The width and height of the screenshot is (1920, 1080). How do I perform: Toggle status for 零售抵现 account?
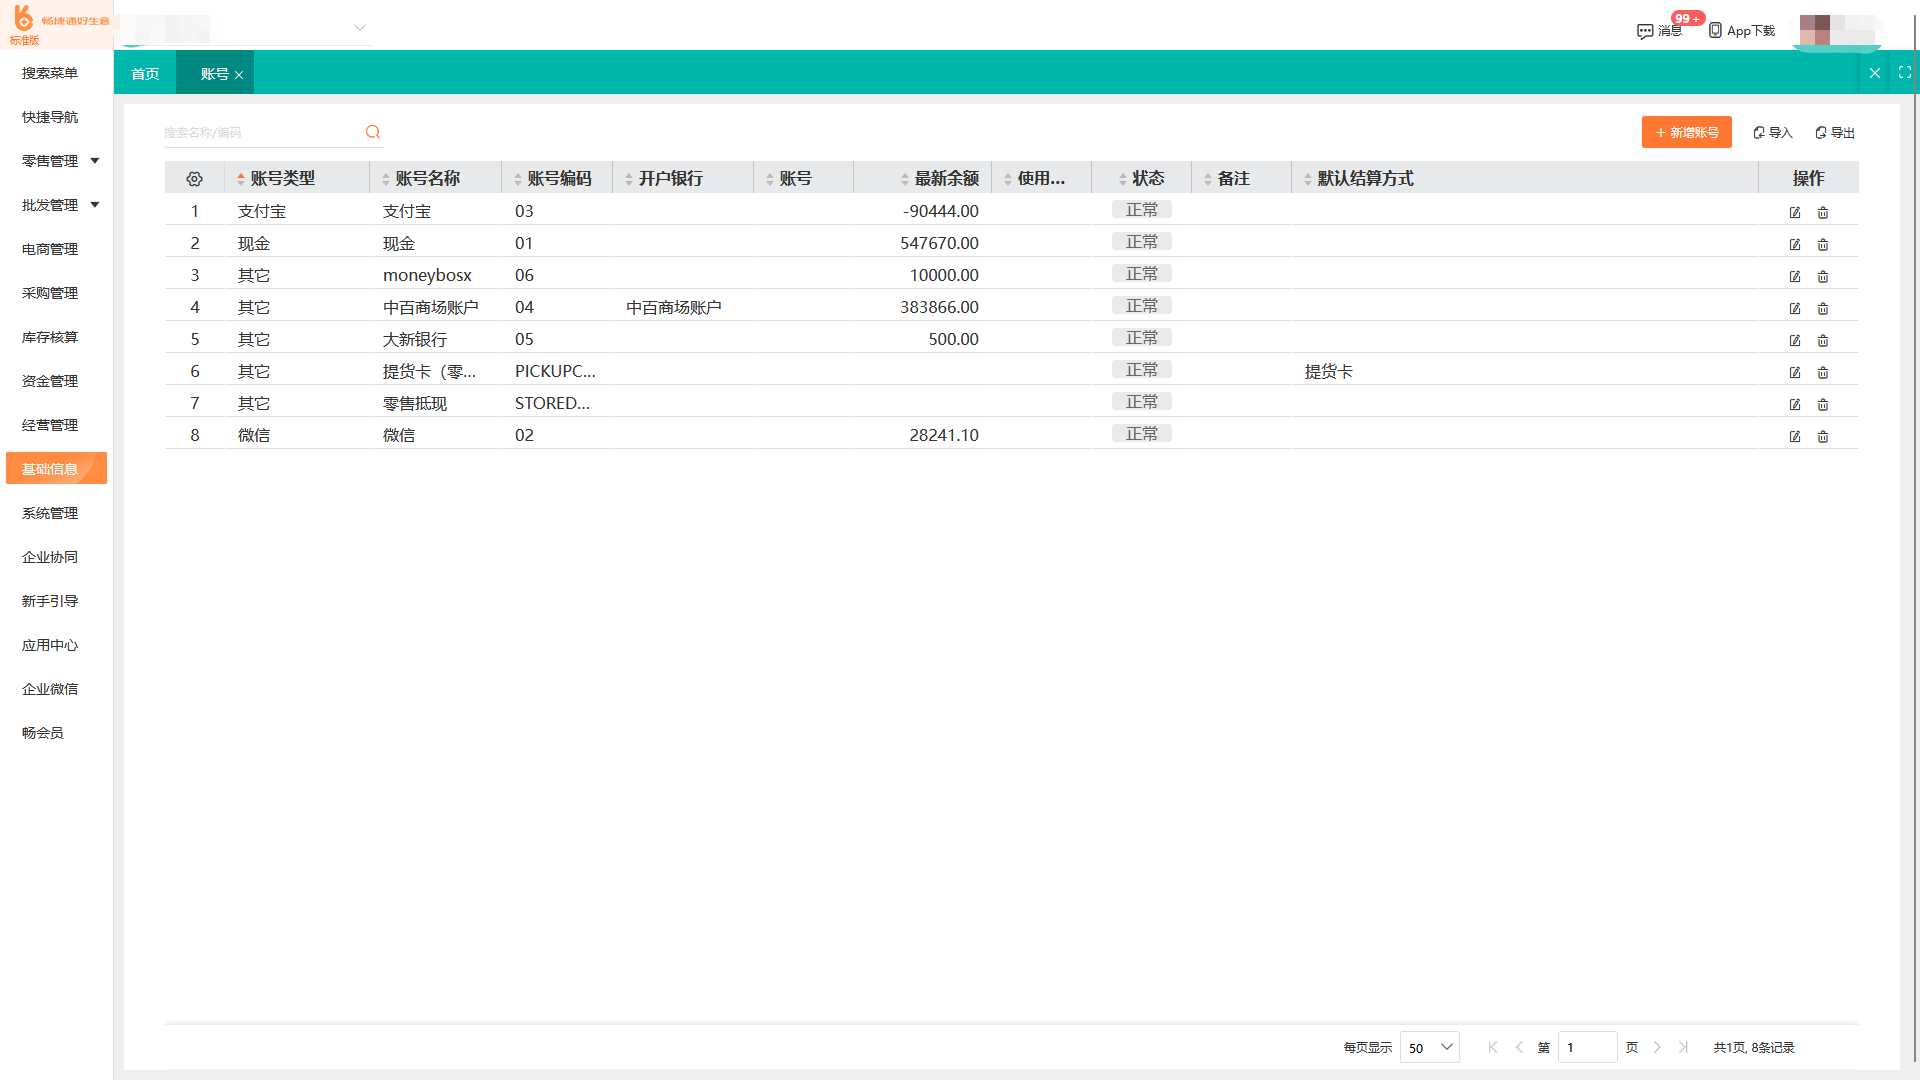point(1142,402)
